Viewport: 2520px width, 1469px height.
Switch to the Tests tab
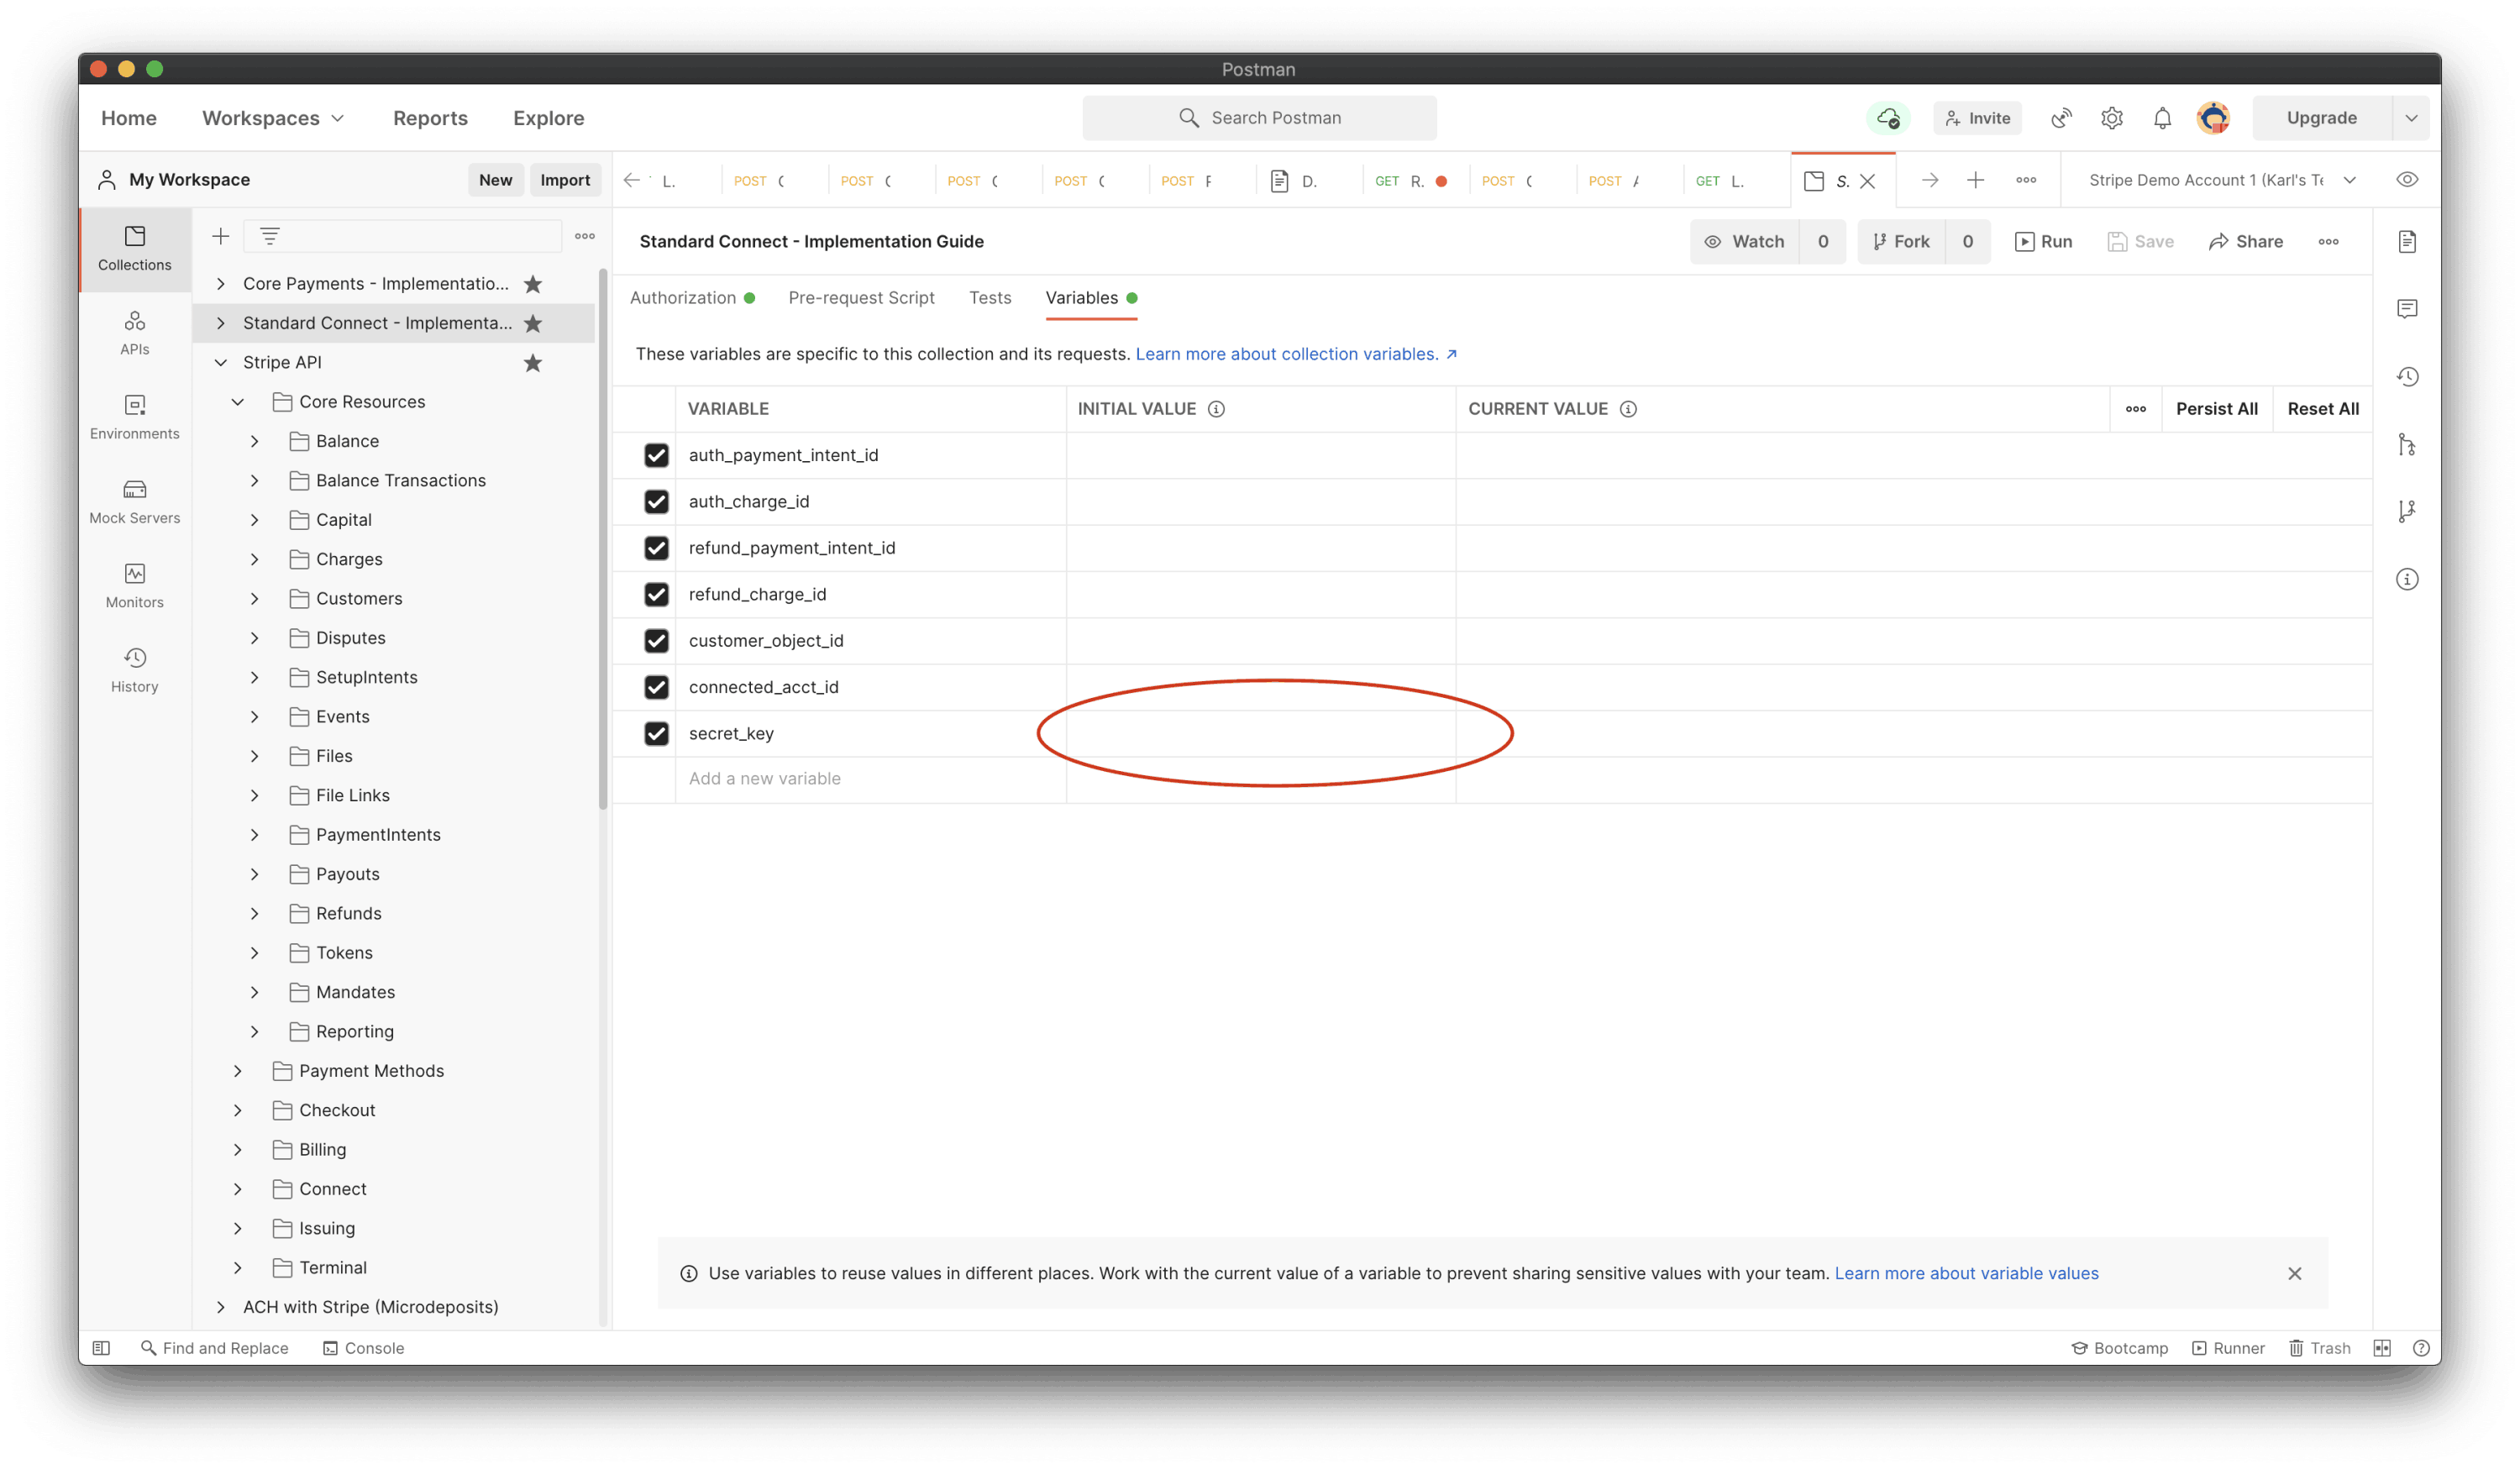tap(990, 297)
